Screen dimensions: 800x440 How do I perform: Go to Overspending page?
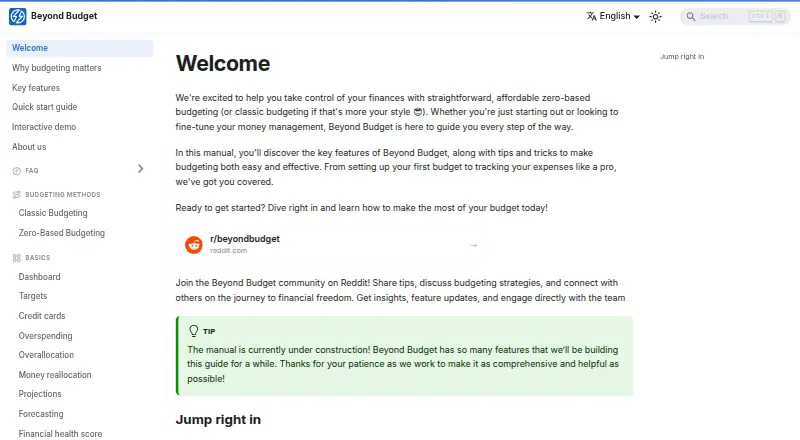[x=45, y=336]
